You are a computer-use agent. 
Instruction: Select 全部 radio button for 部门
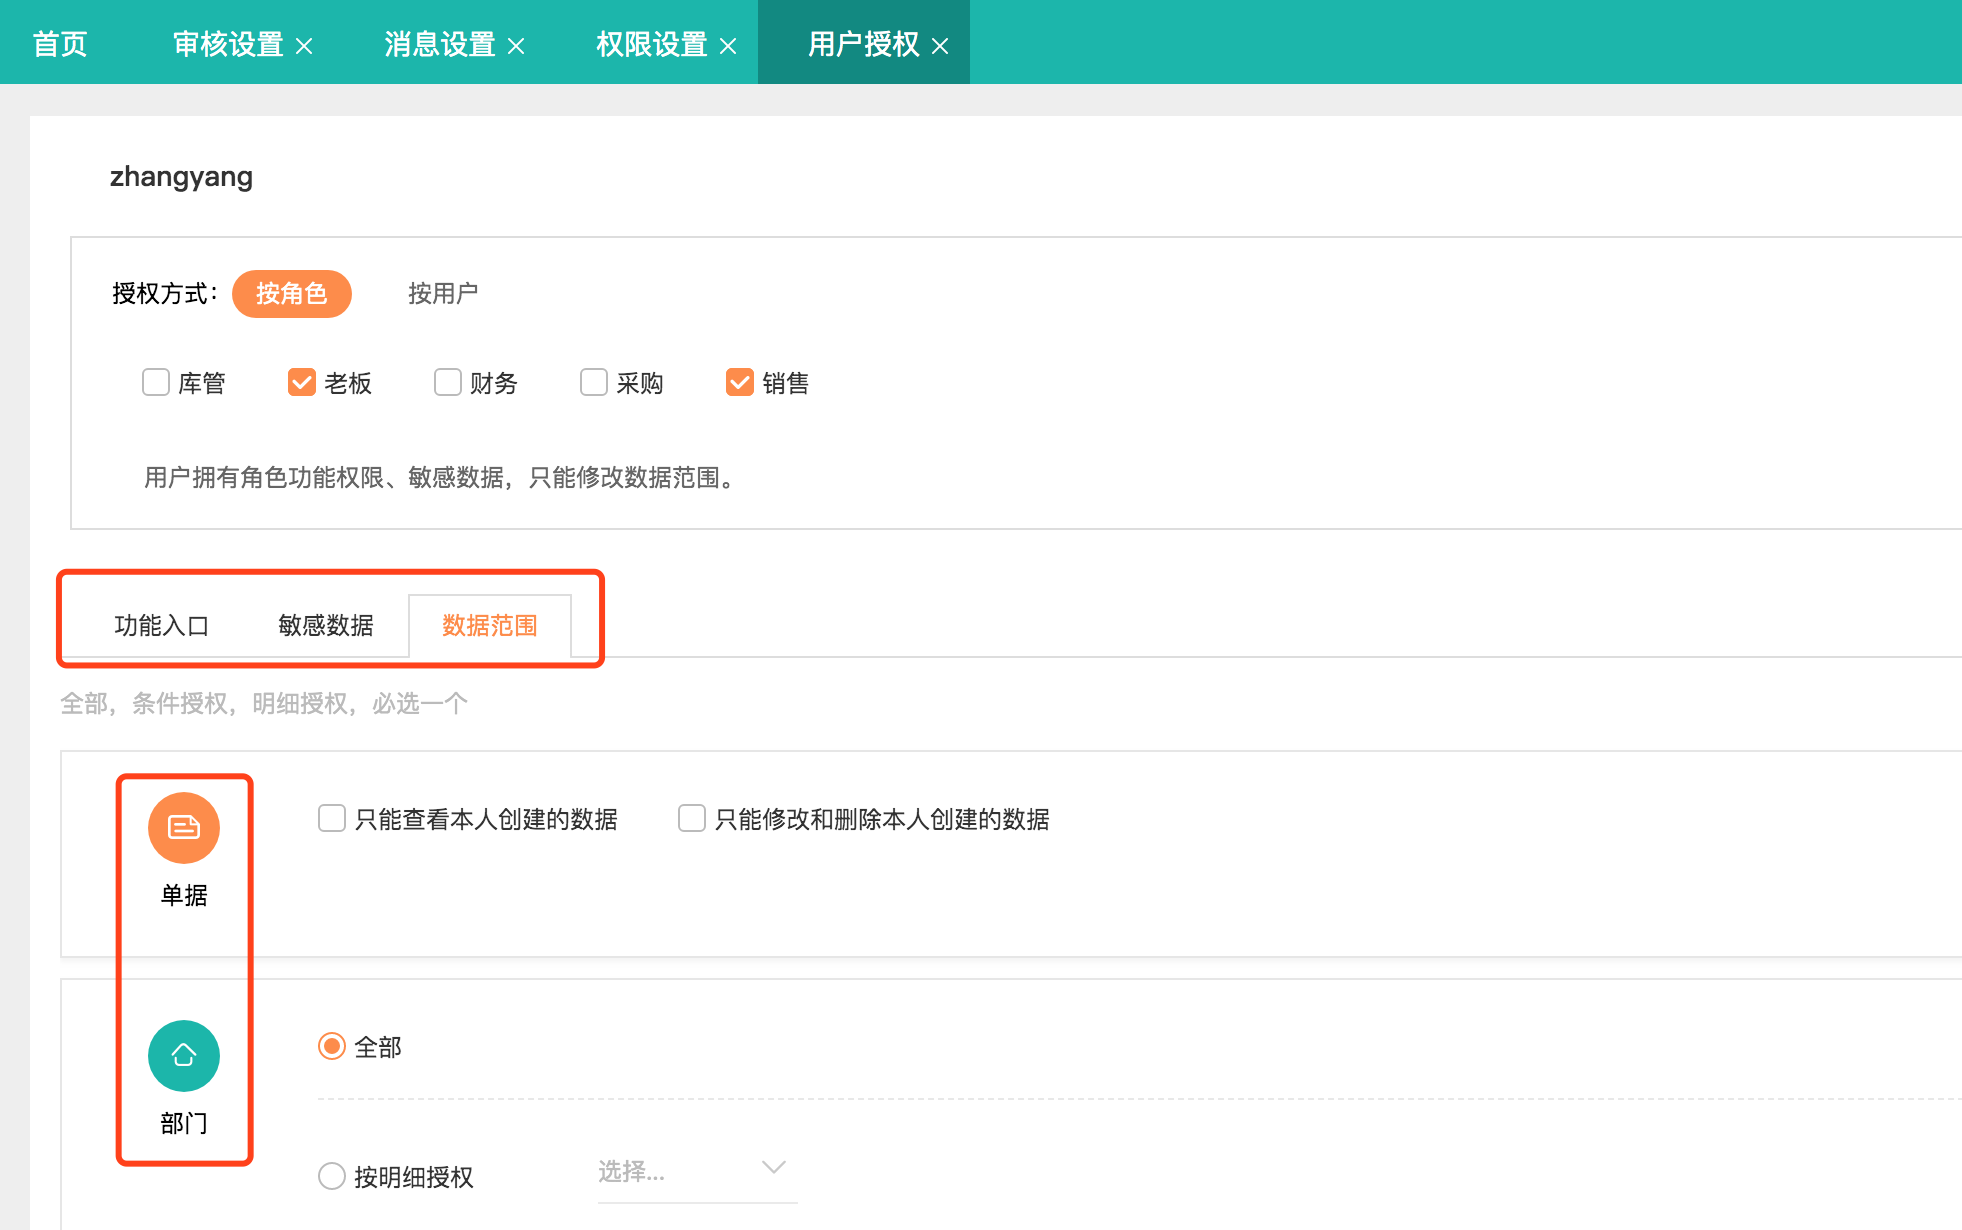tap(329, 1046)
